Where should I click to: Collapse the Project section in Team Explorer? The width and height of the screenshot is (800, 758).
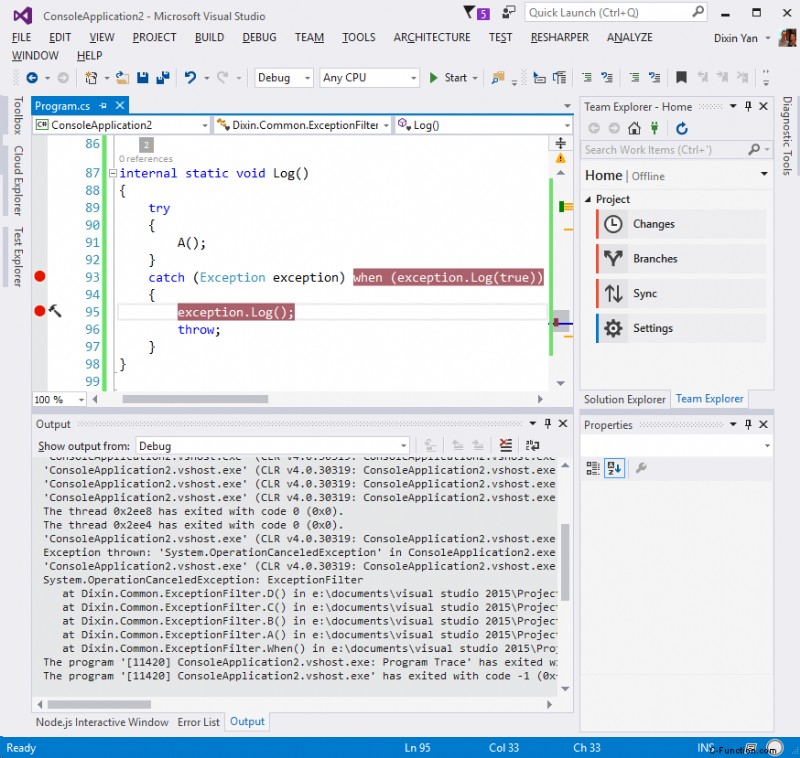point(589,199)
